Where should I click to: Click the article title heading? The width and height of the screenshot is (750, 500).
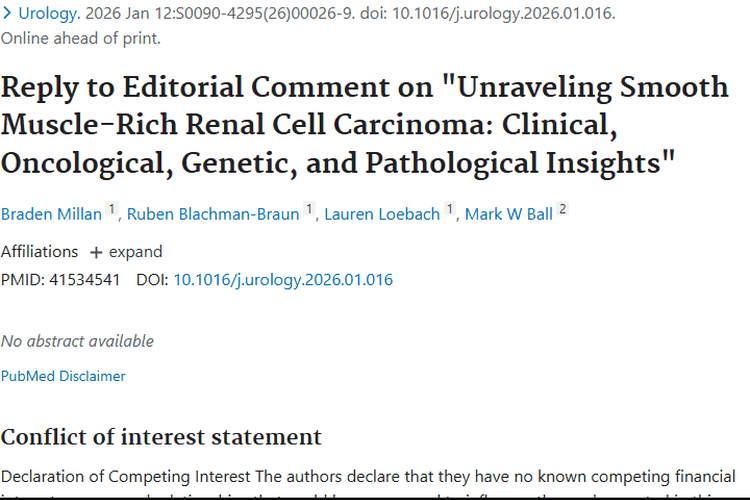pos(364,125)
